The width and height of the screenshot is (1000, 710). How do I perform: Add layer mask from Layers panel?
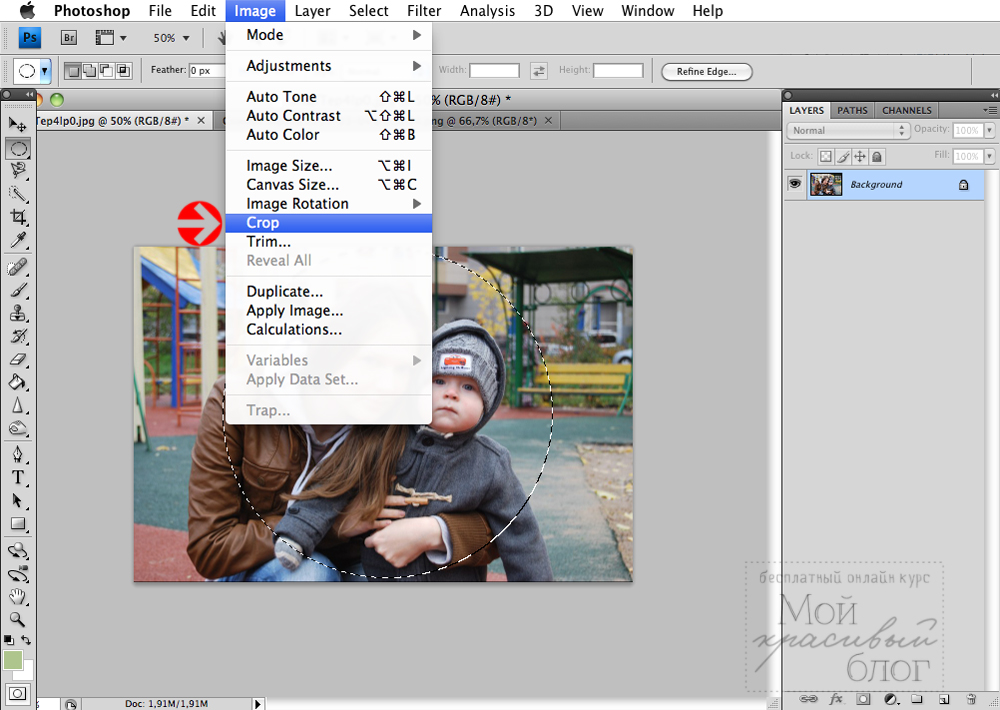(x=863, y=699)
